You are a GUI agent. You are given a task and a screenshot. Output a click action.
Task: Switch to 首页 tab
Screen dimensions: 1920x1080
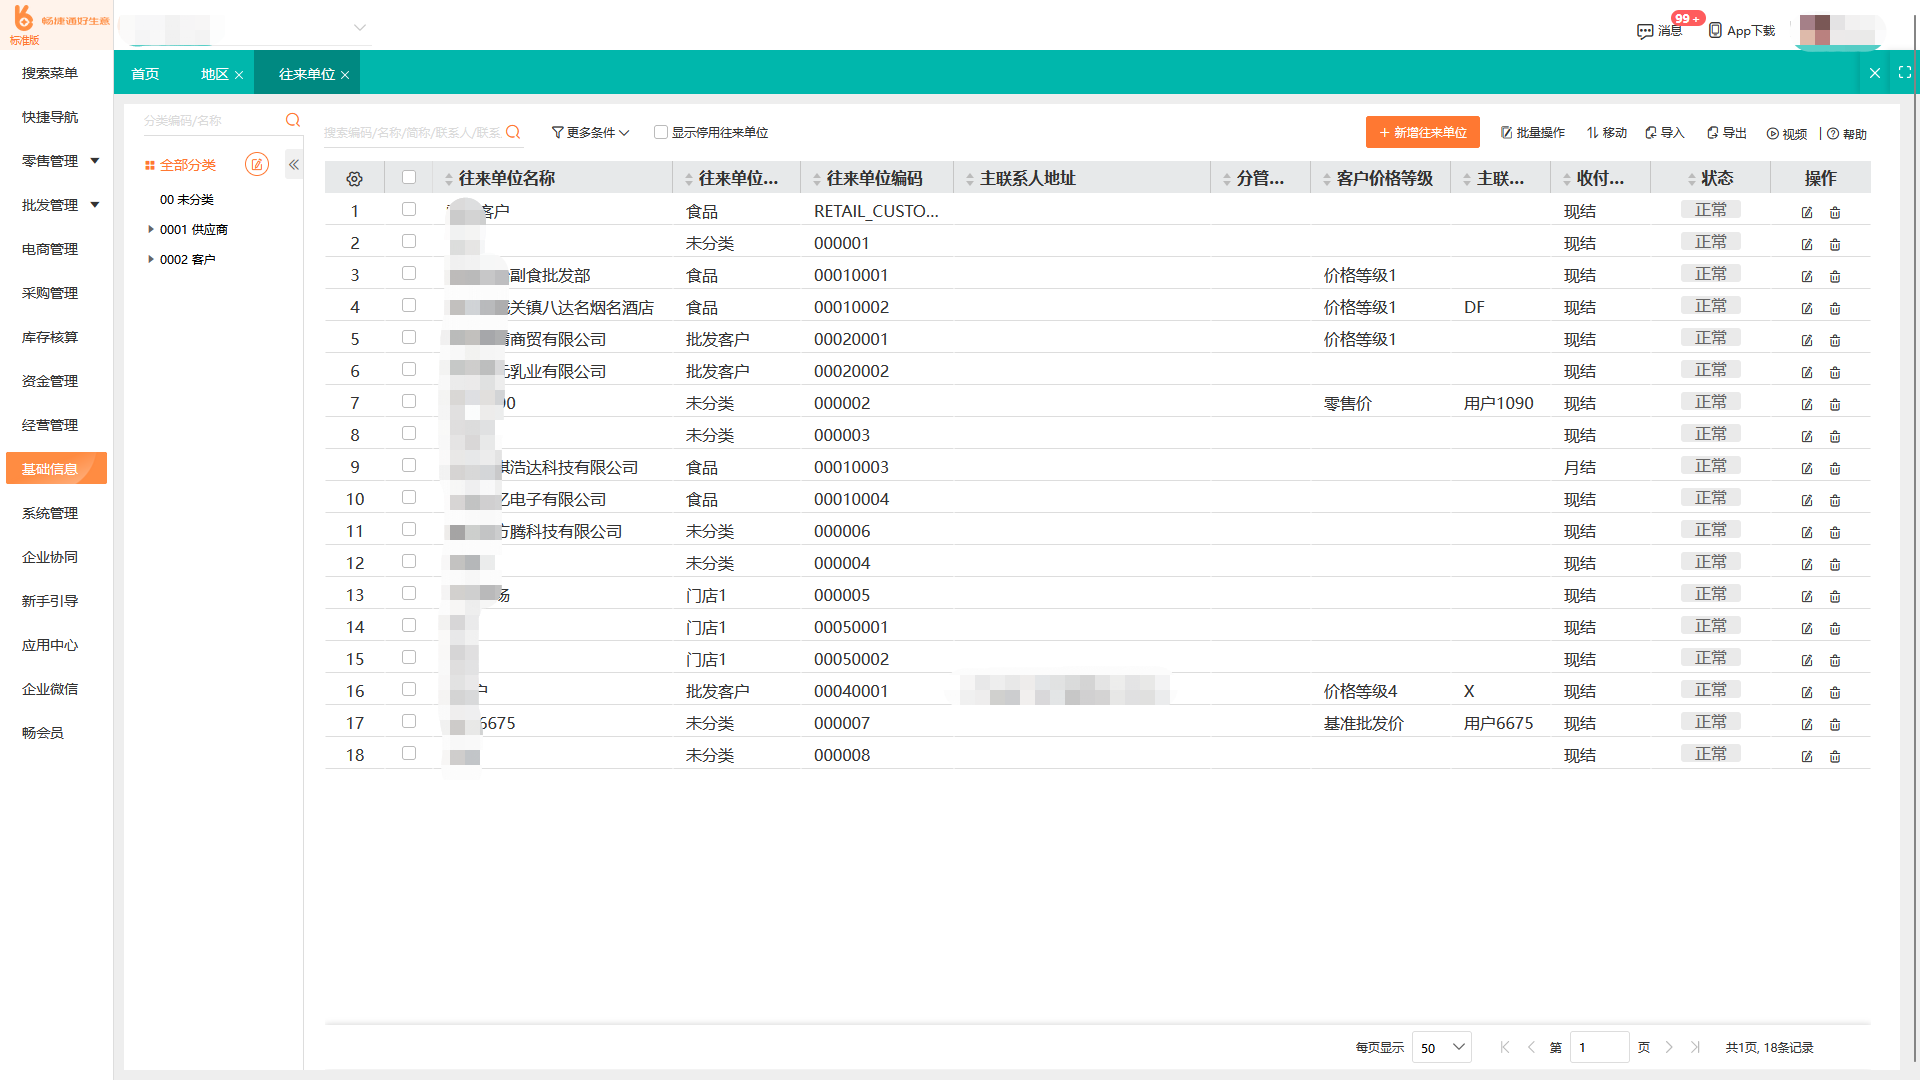coord(146,74)
